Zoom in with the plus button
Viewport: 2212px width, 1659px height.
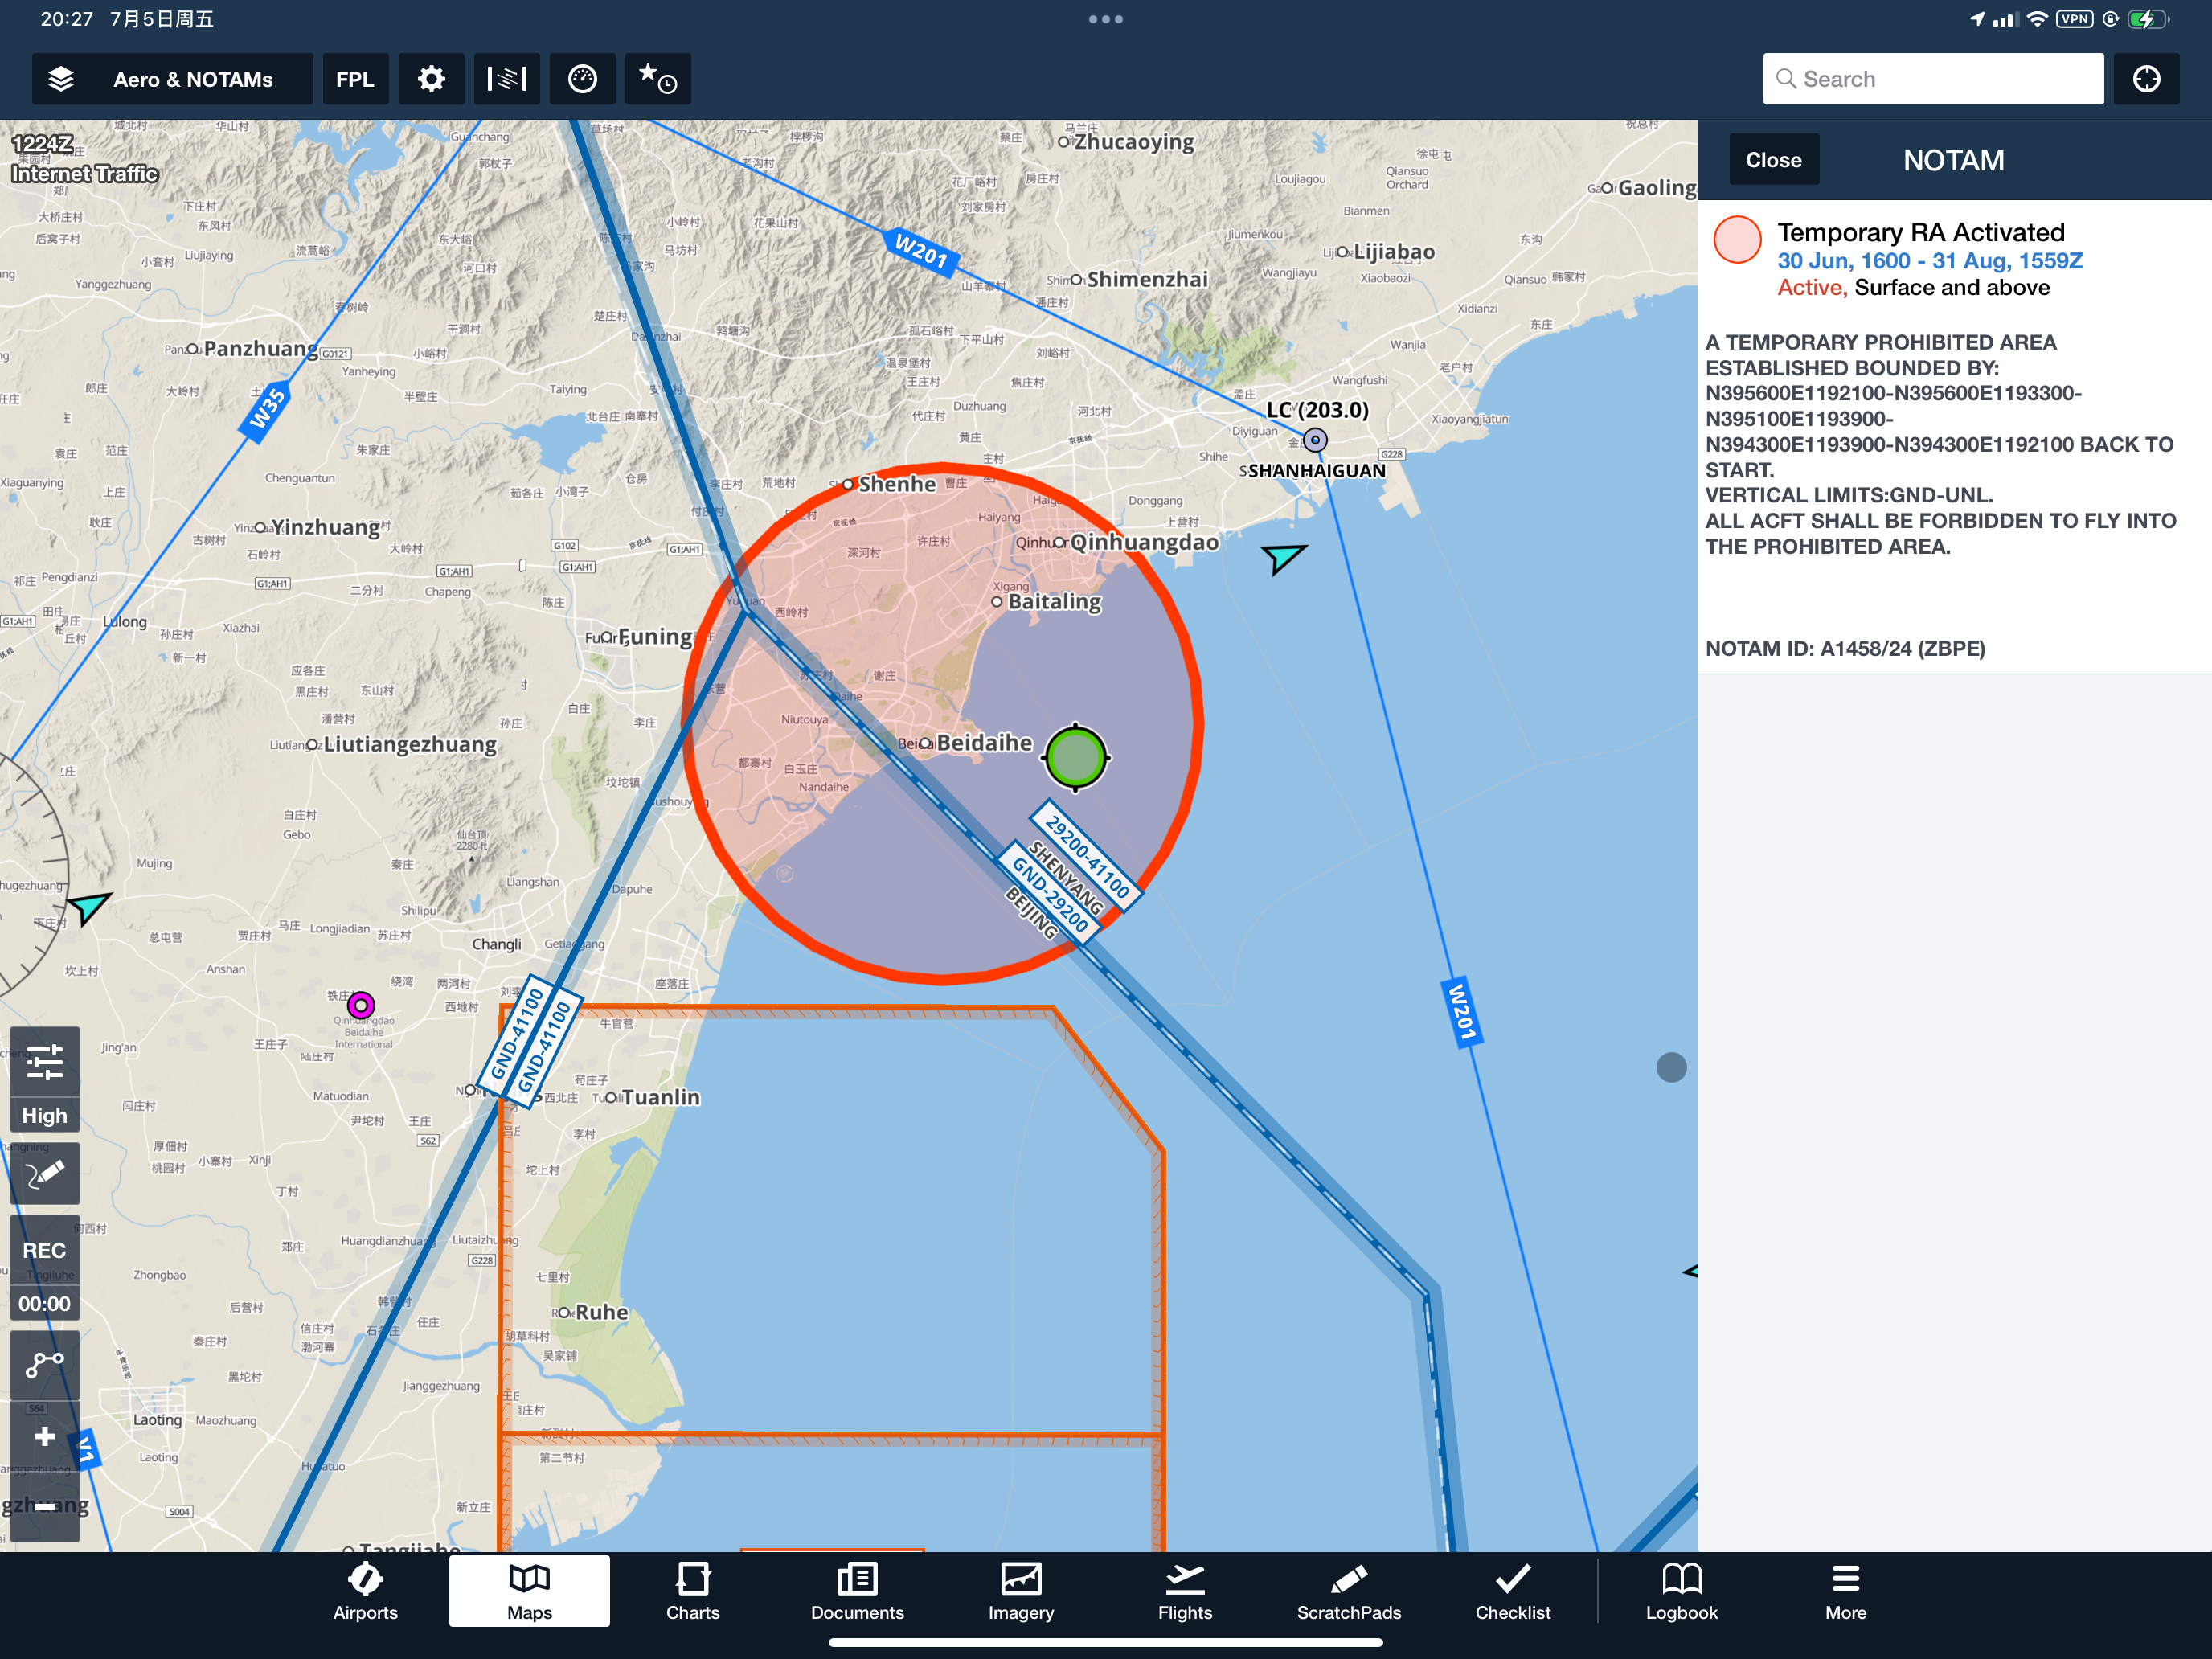(45, 1437)
